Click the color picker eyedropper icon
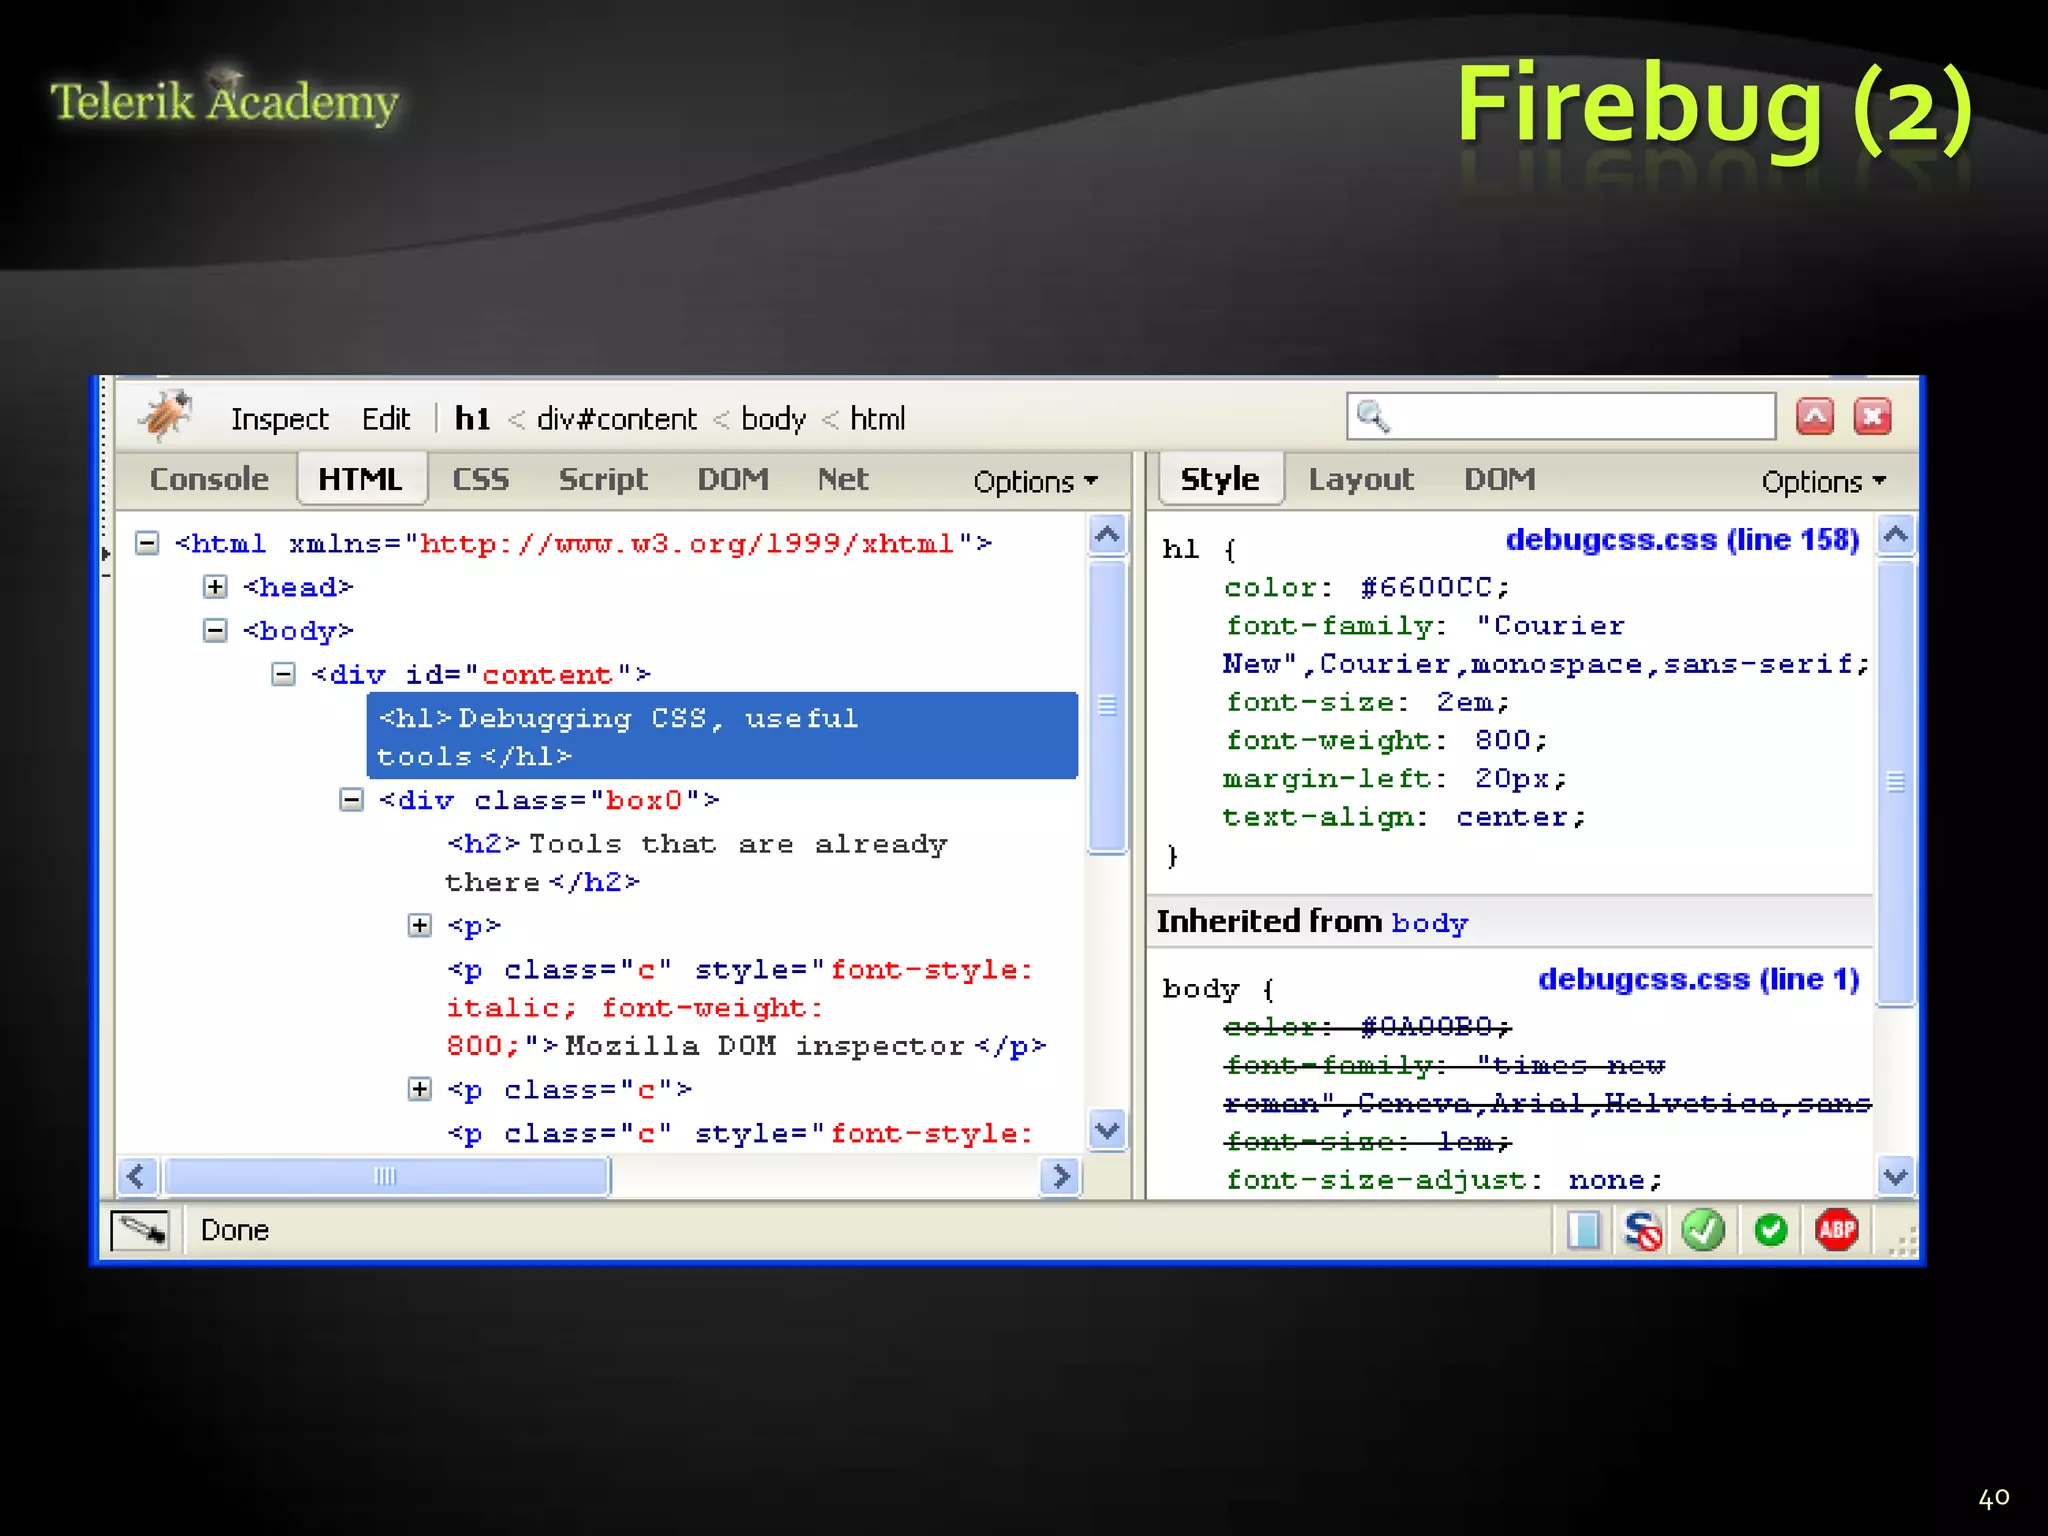The width and height of the screenshot is (2048, 1536). 140,1230
